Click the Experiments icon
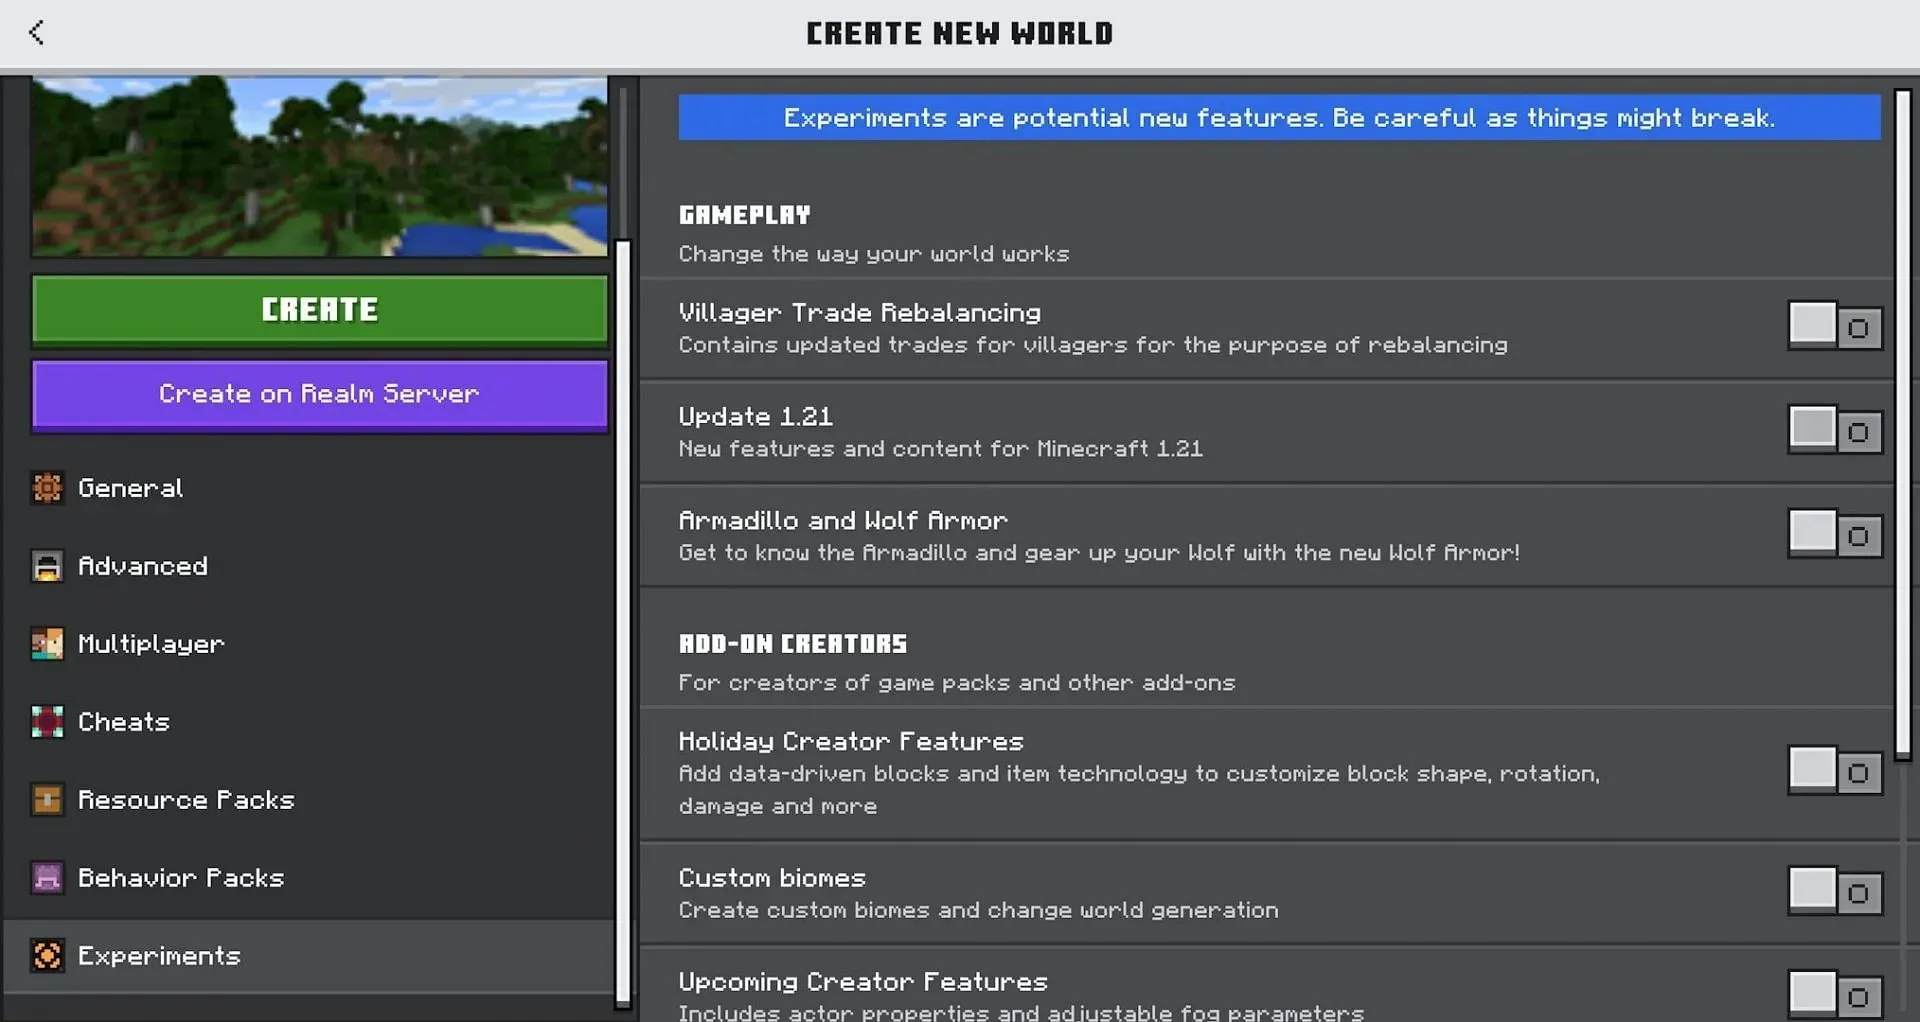This screenshot has height=1022, width=1920. click(47, 956)
